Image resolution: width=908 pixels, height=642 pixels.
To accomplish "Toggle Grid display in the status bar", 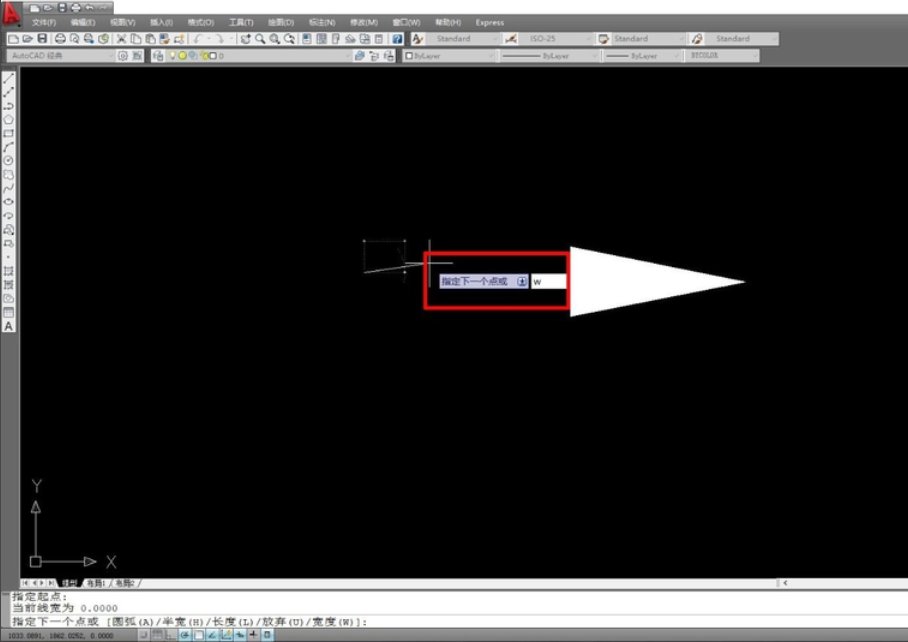I will click(158, 635).
